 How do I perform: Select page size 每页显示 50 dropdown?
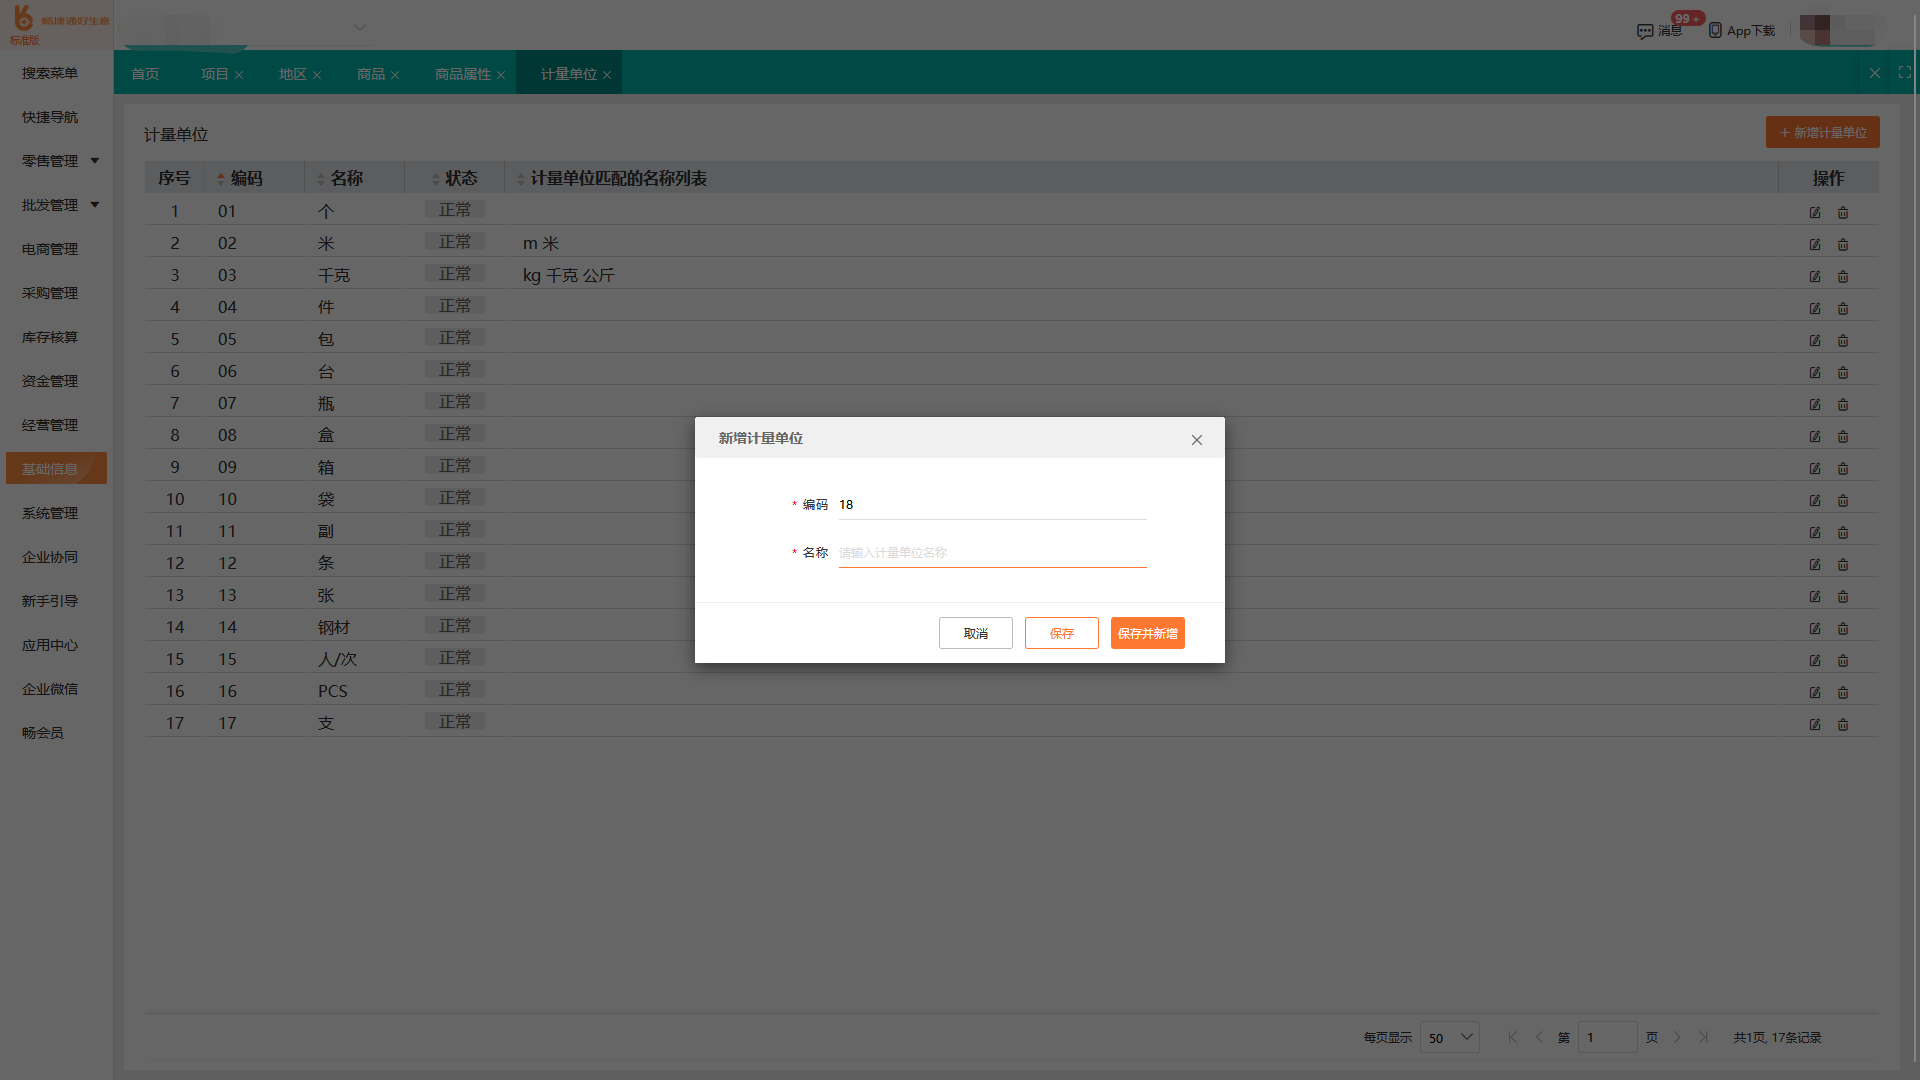tap(1449, 1036)
